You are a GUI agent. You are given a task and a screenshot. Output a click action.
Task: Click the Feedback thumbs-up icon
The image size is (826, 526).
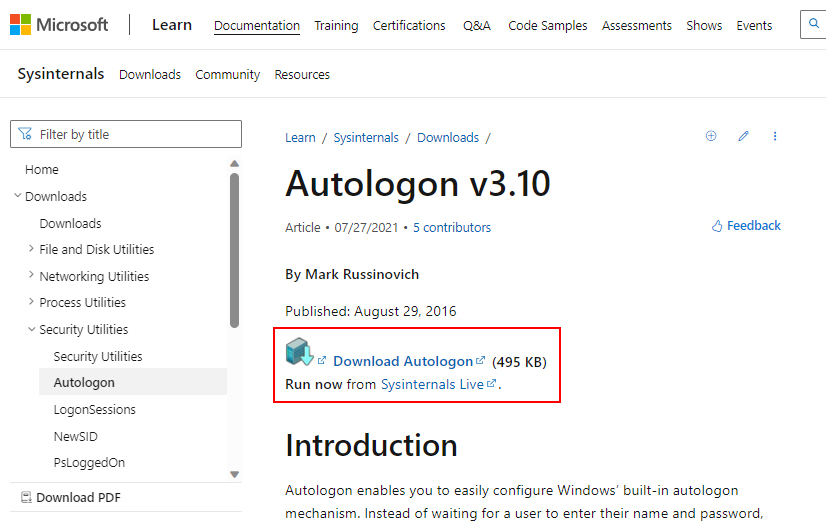717,226
